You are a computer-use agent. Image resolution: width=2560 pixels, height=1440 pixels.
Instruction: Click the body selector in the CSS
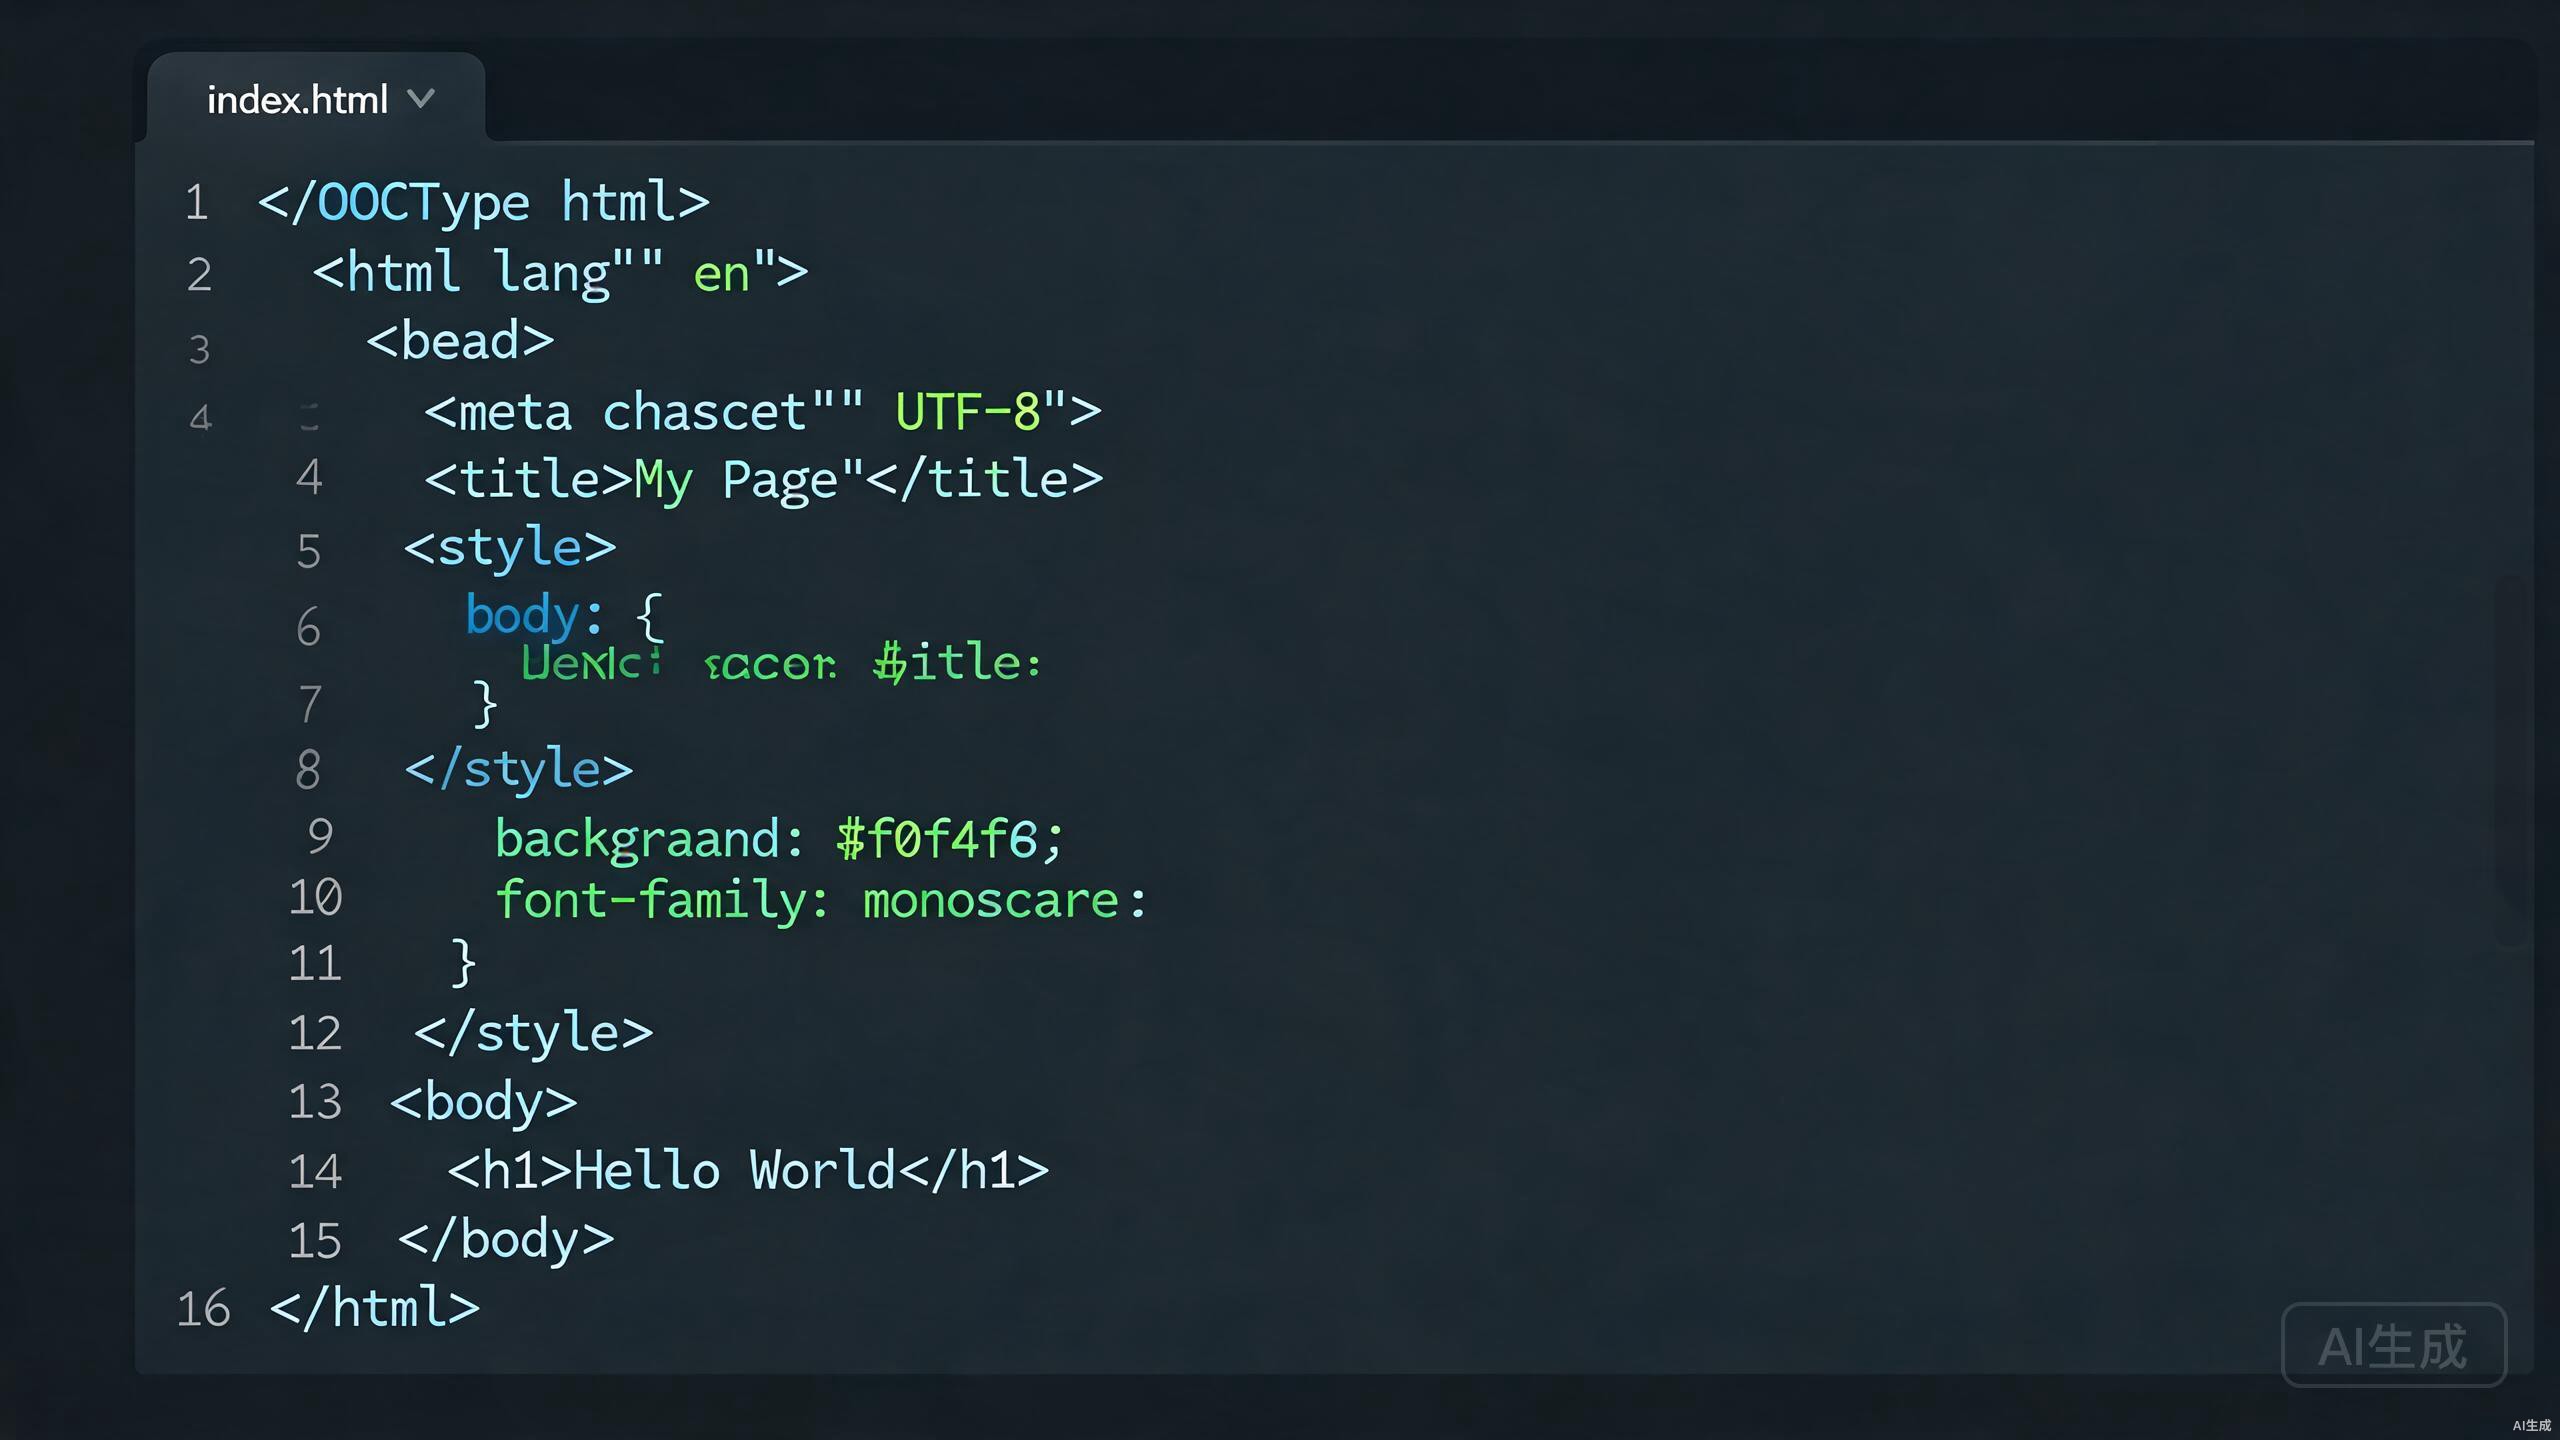click(522, 614)
